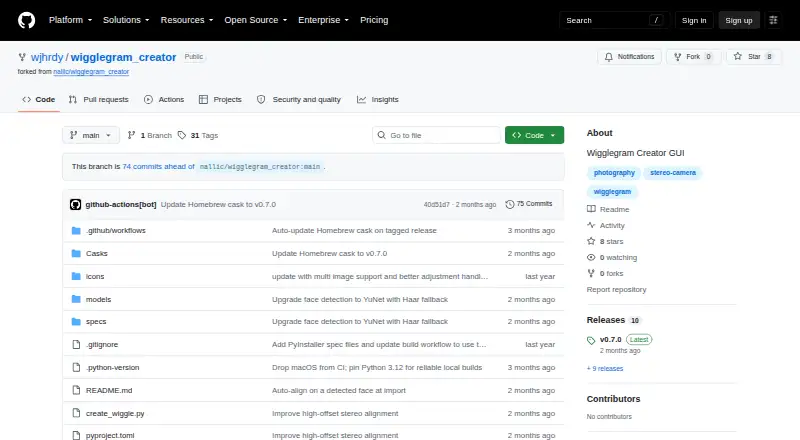Click the models folder icon
Image resolution: width=800 pixels, height=440 pixels.
coord(76,300)
